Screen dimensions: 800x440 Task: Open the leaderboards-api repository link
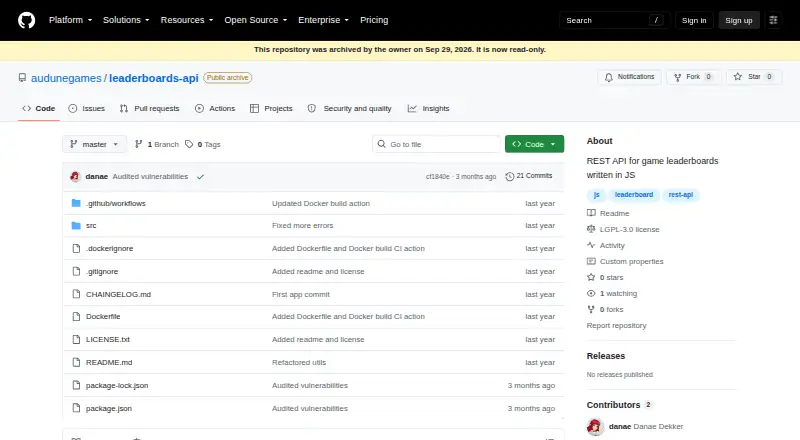point(154,78)
